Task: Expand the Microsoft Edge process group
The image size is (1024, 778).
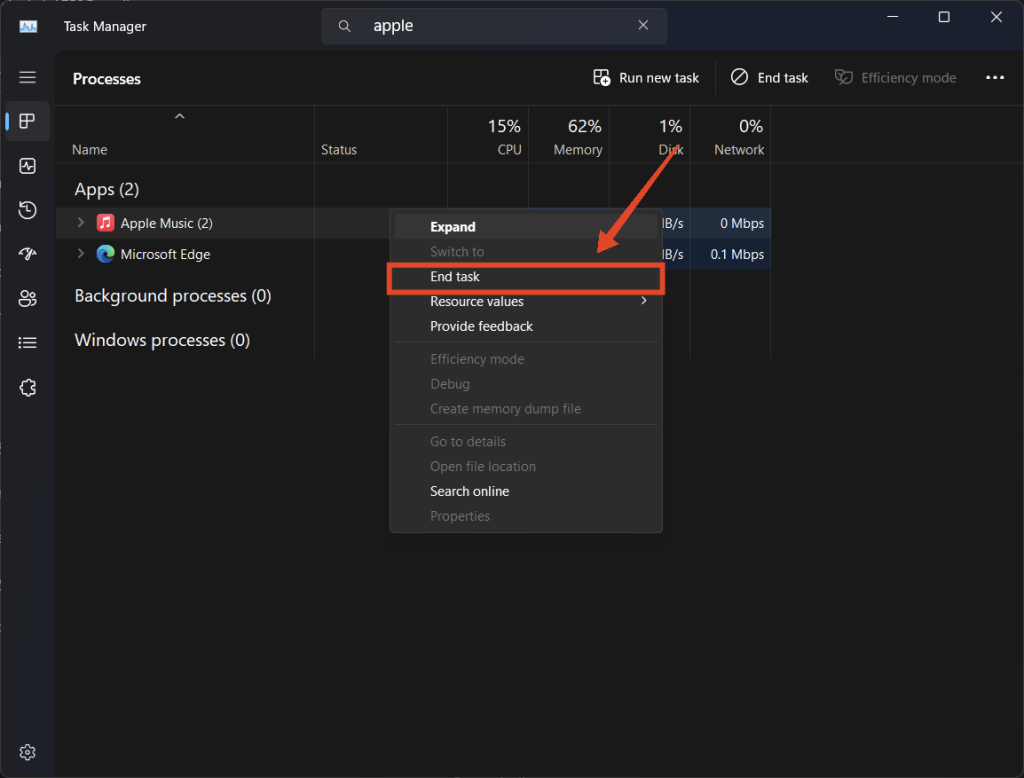Action: [82, 254]
